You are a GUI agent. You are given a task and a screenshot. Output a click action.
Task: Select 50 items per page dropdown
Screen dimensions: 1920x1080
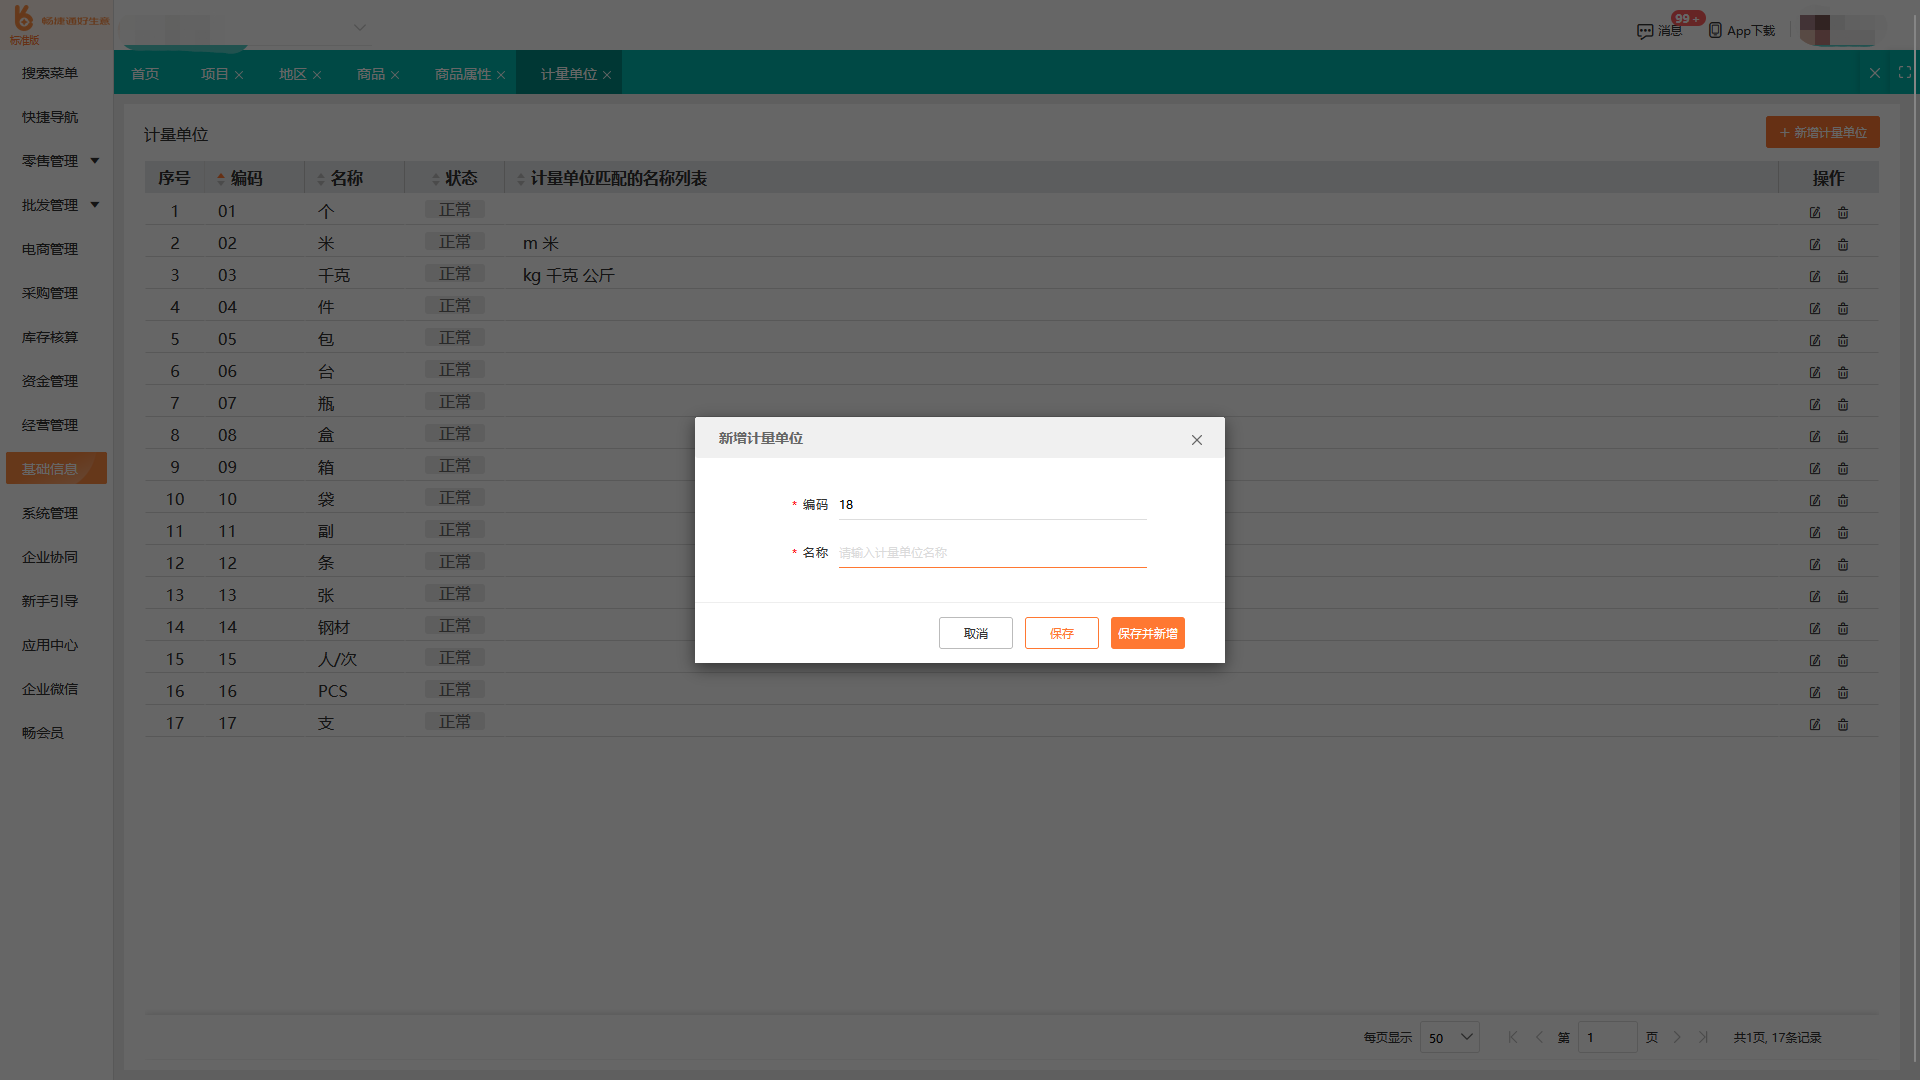(x=1449, y=1036)
